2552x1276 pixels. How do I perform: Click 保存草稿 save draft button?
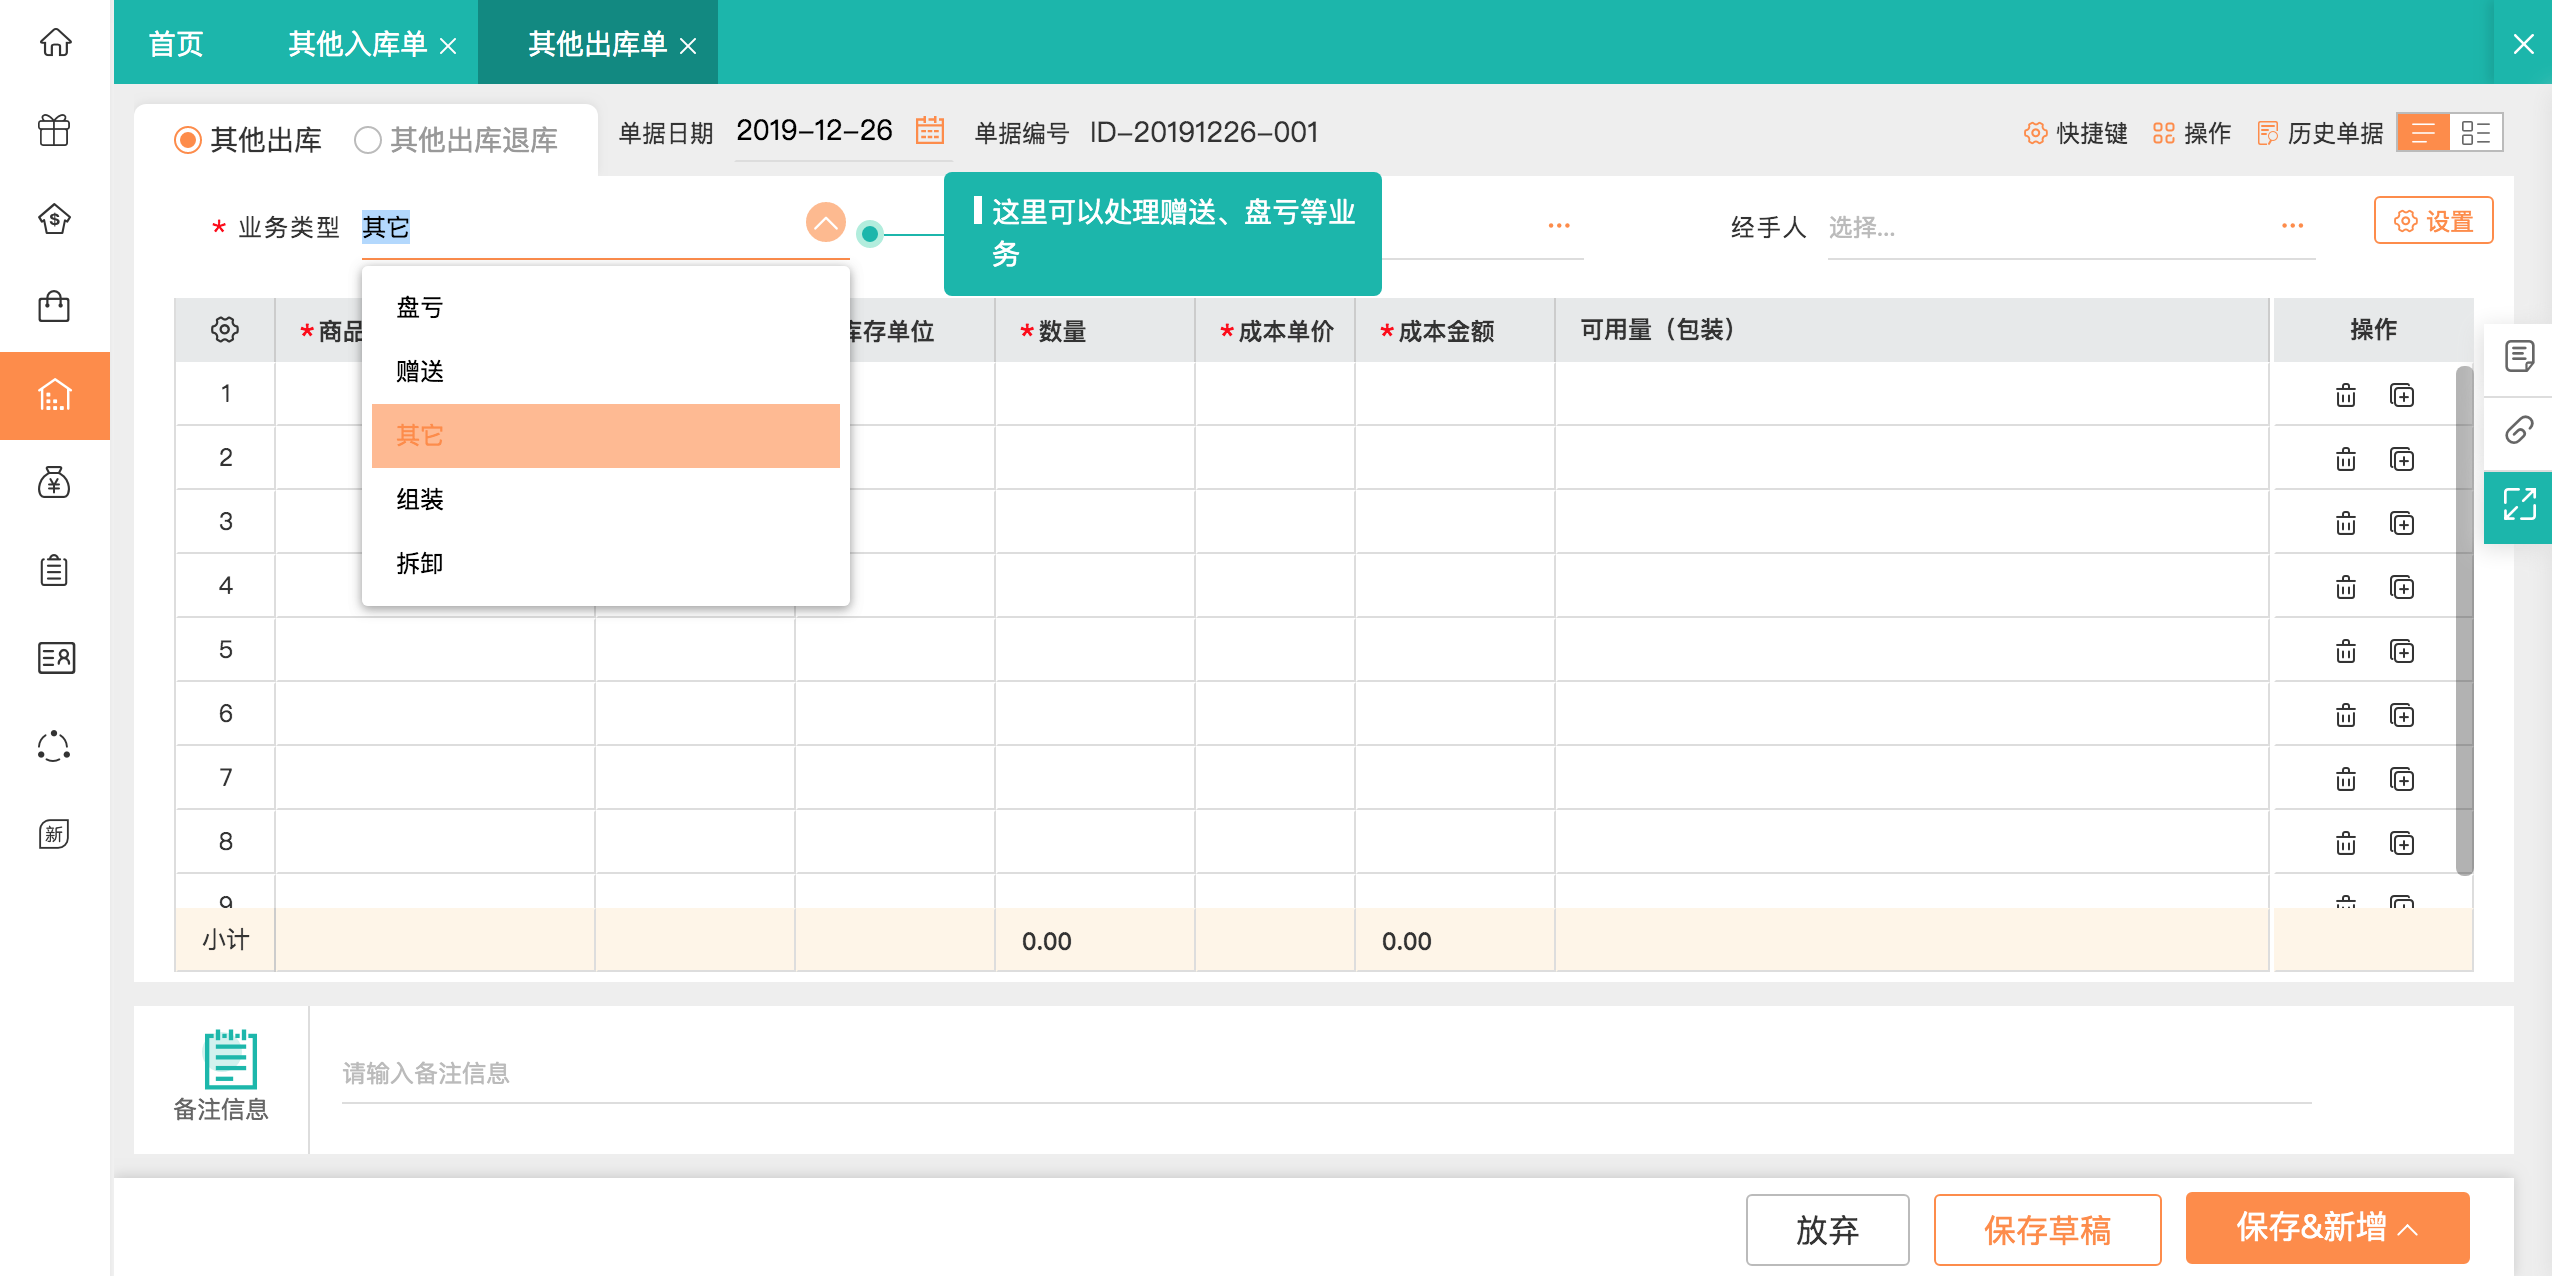click(2047, 1226)
